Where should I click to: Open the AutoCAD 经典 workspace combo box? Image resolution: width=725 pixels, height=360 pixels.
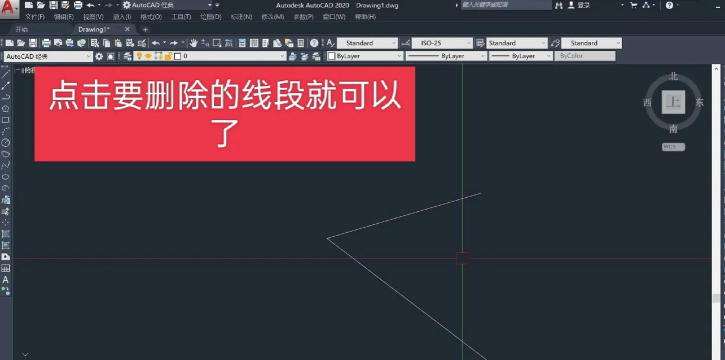[x=49, y=56]
